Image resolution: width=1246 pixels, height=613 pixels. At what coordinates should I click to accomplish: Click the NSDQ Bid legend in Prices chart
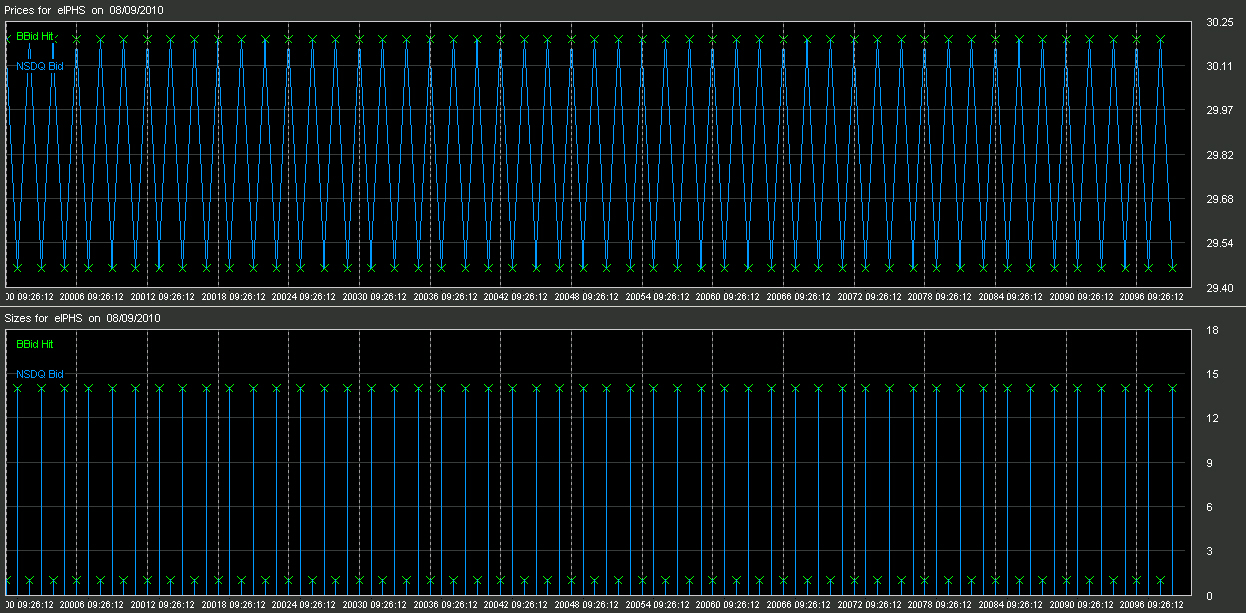[x=40, y=66]
